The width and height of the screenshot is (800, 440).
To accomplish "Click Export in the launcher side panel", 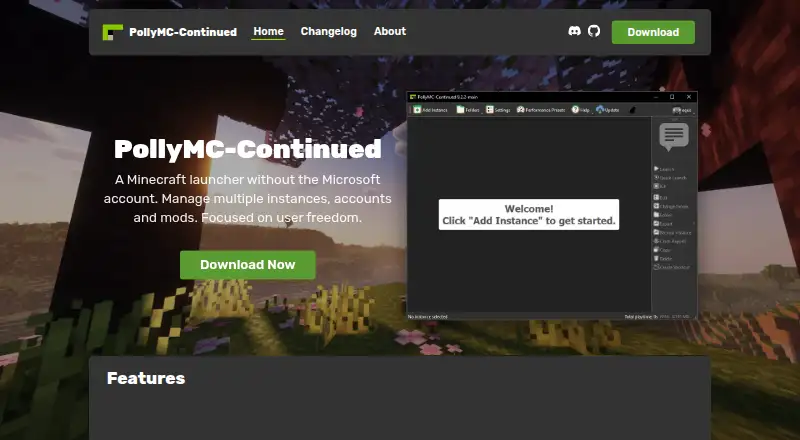I will pos(663,224).
